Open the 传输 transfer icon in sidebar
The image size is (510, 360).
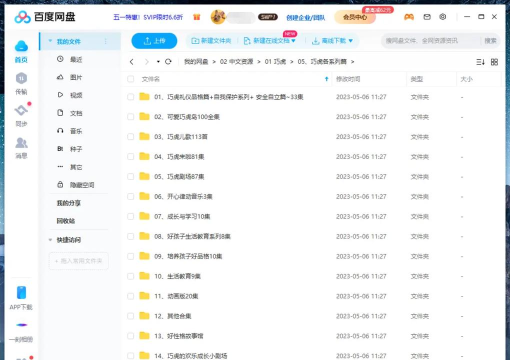pos(21,78)
